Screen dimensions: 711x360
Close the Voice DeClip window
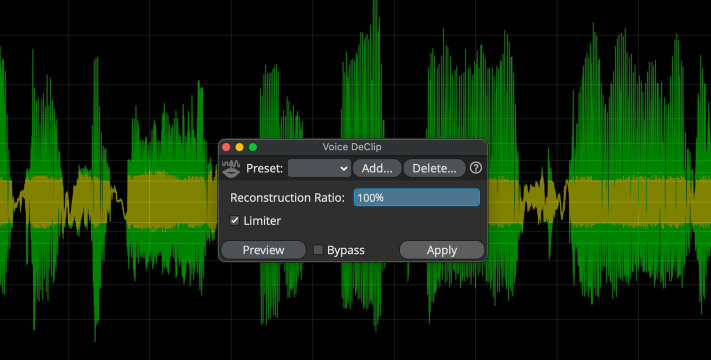pos(226,147)
